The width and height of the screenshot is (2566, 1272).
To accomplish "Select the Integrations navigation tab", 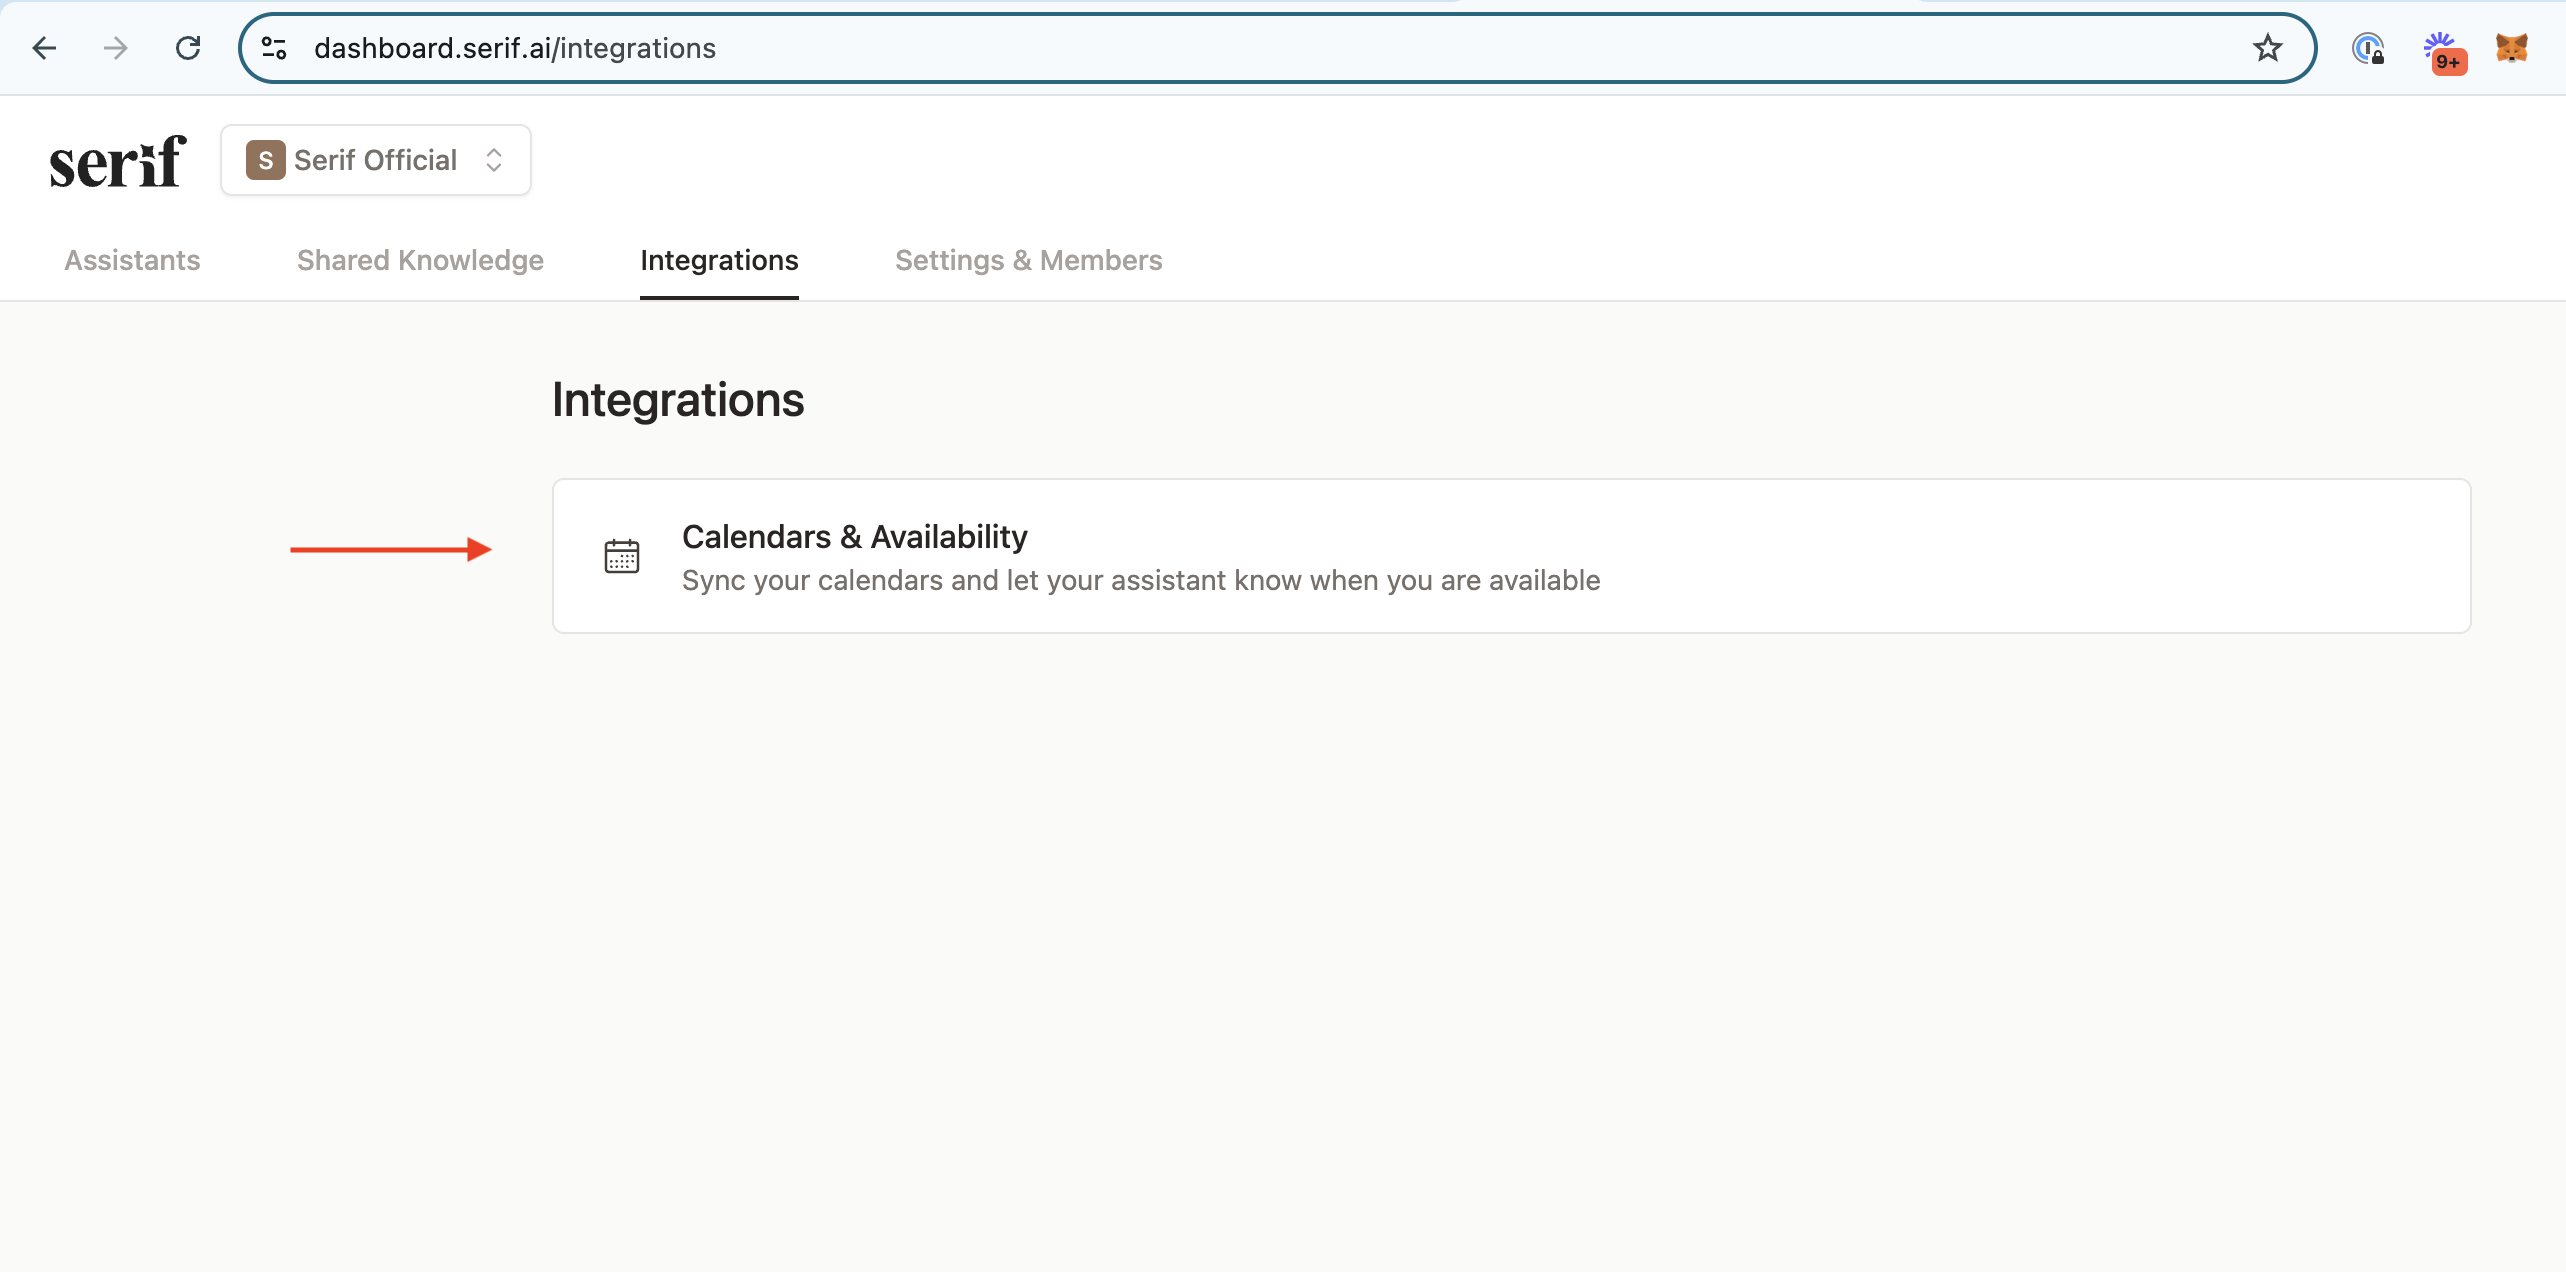I will point(720,259).
